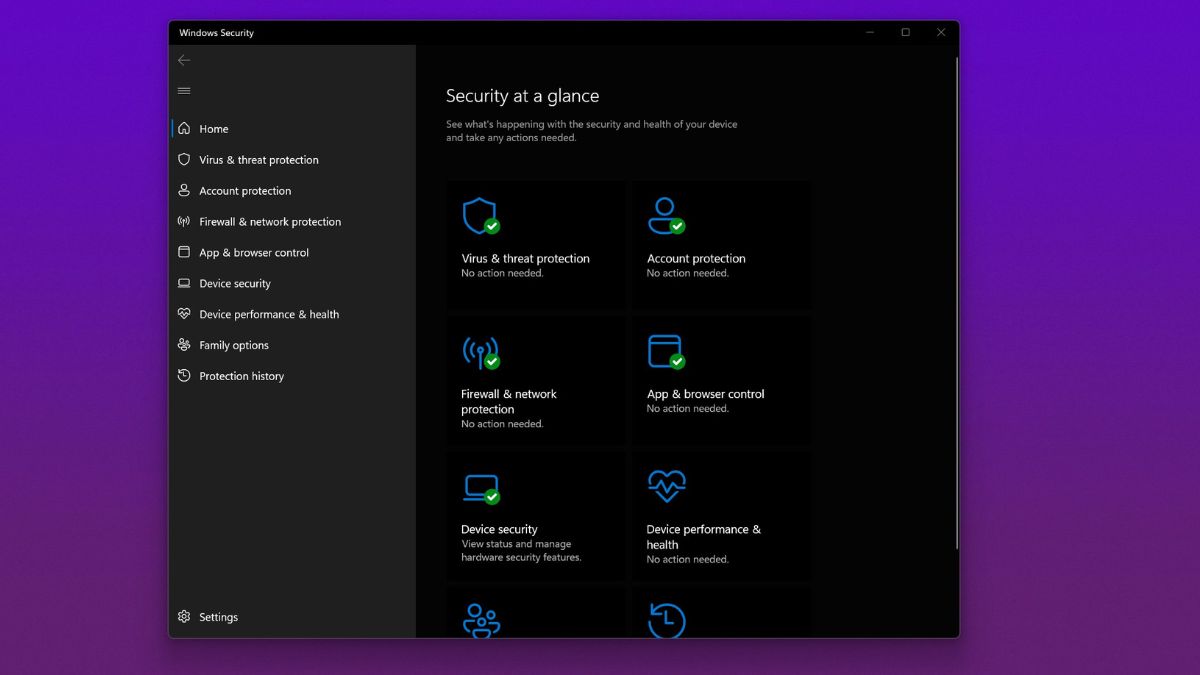Open the Device performance & health heart icon
1200x675 pixels.
pyautogui.click(x=667, y=485)
